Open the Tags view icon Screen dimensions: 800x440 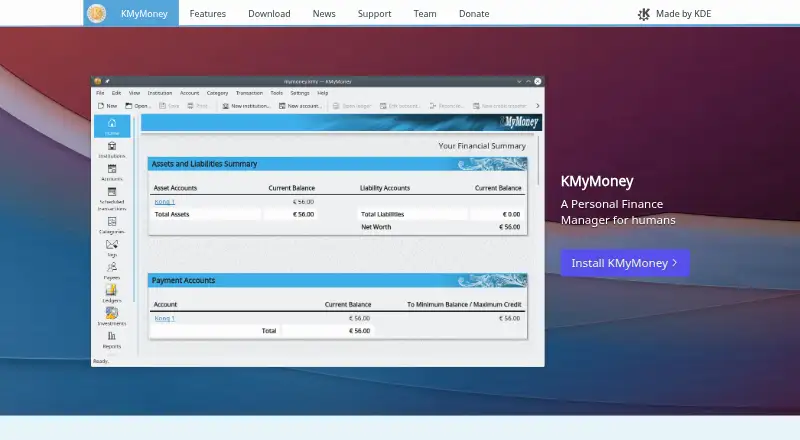pos(112,248)
